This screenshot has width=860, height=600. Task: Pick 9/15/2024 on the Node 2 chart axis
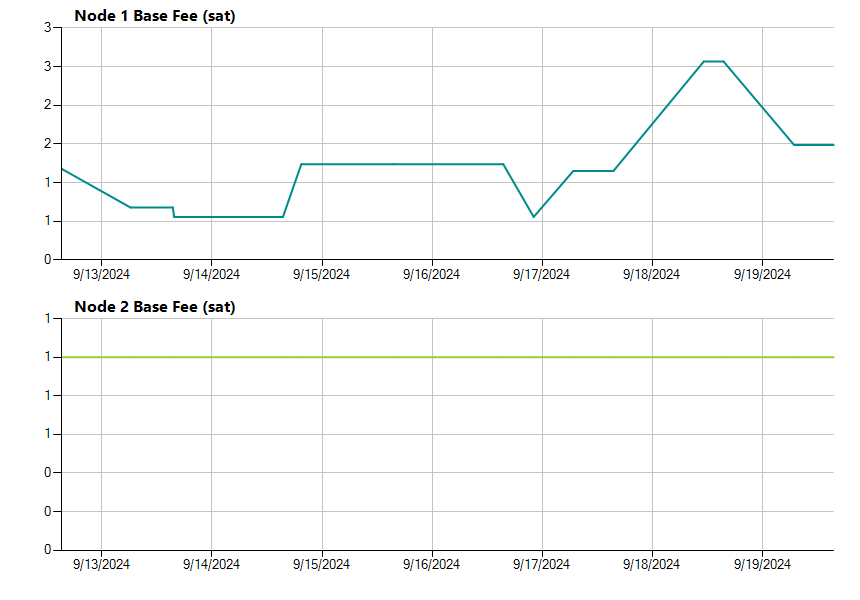coord(322,565)
